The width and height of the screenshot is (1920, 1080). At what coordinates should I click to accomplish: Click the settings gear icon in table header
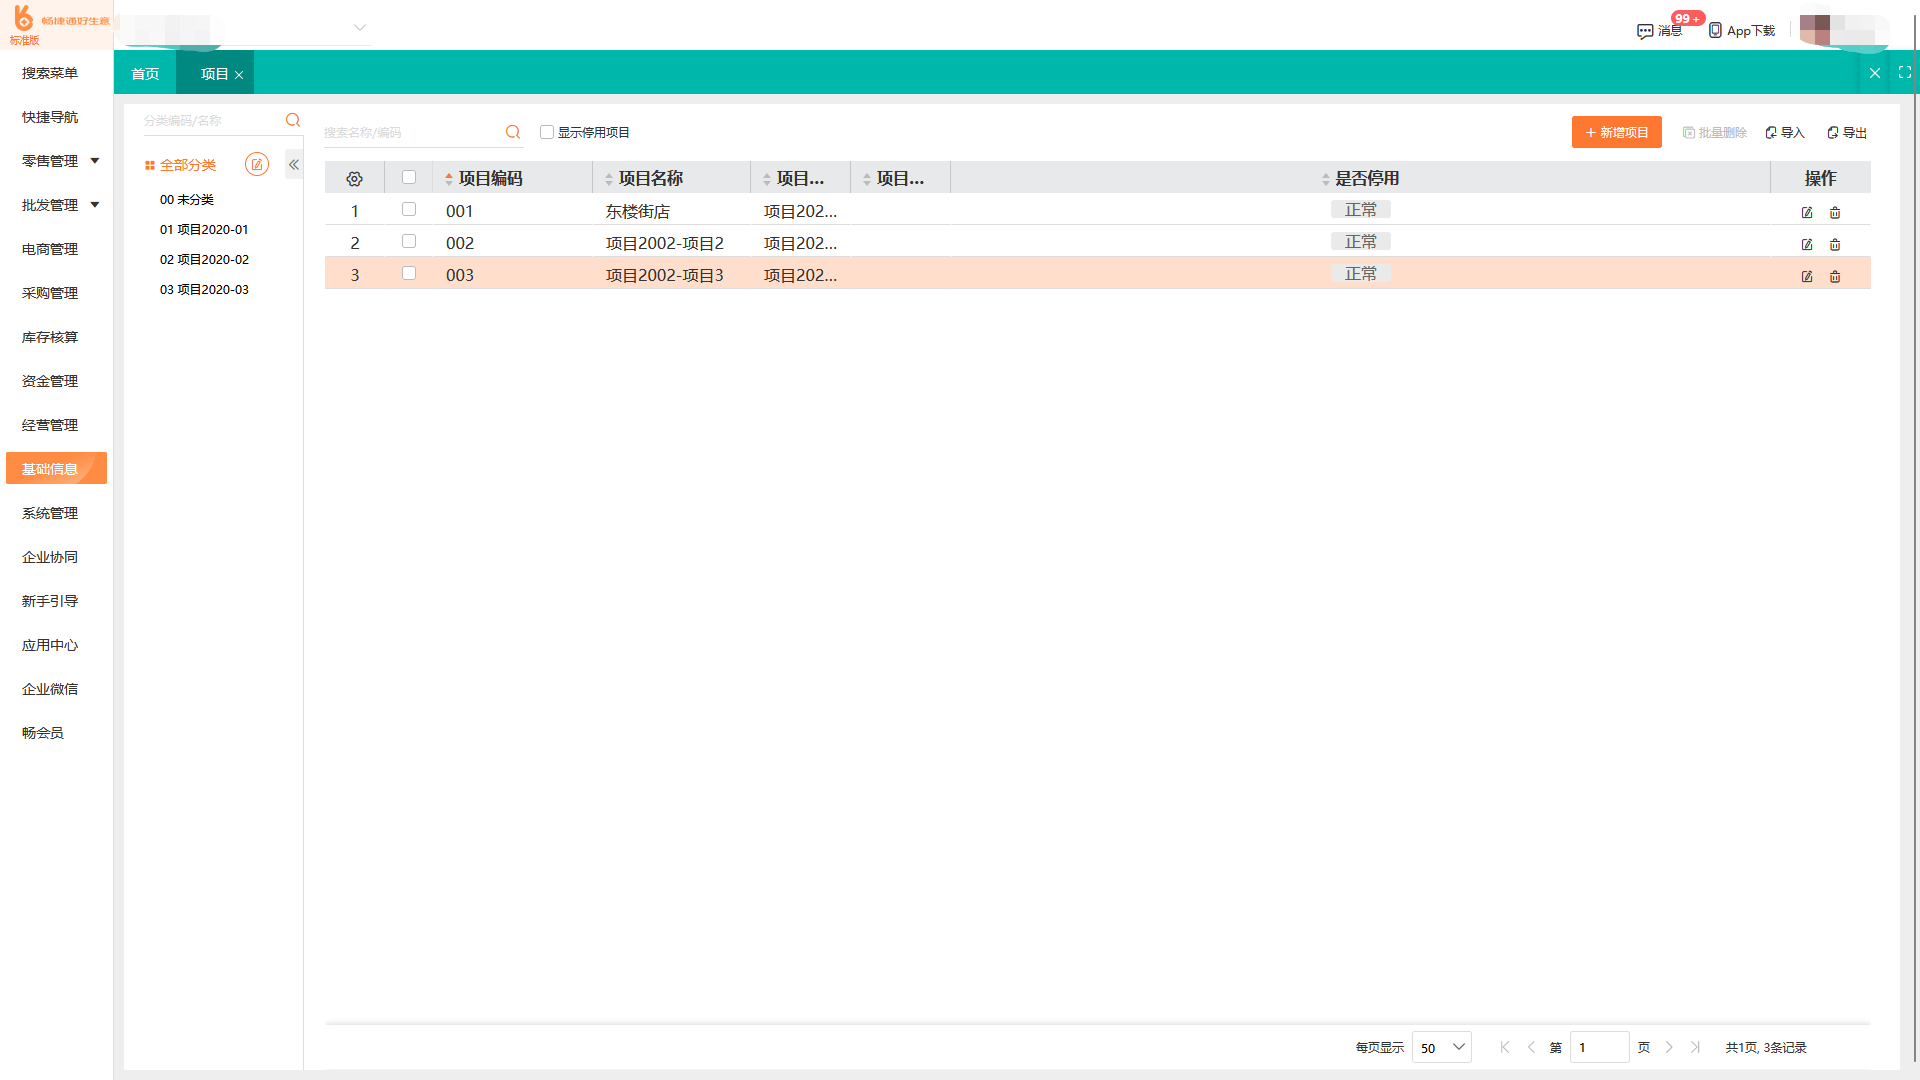pos(353,178)
